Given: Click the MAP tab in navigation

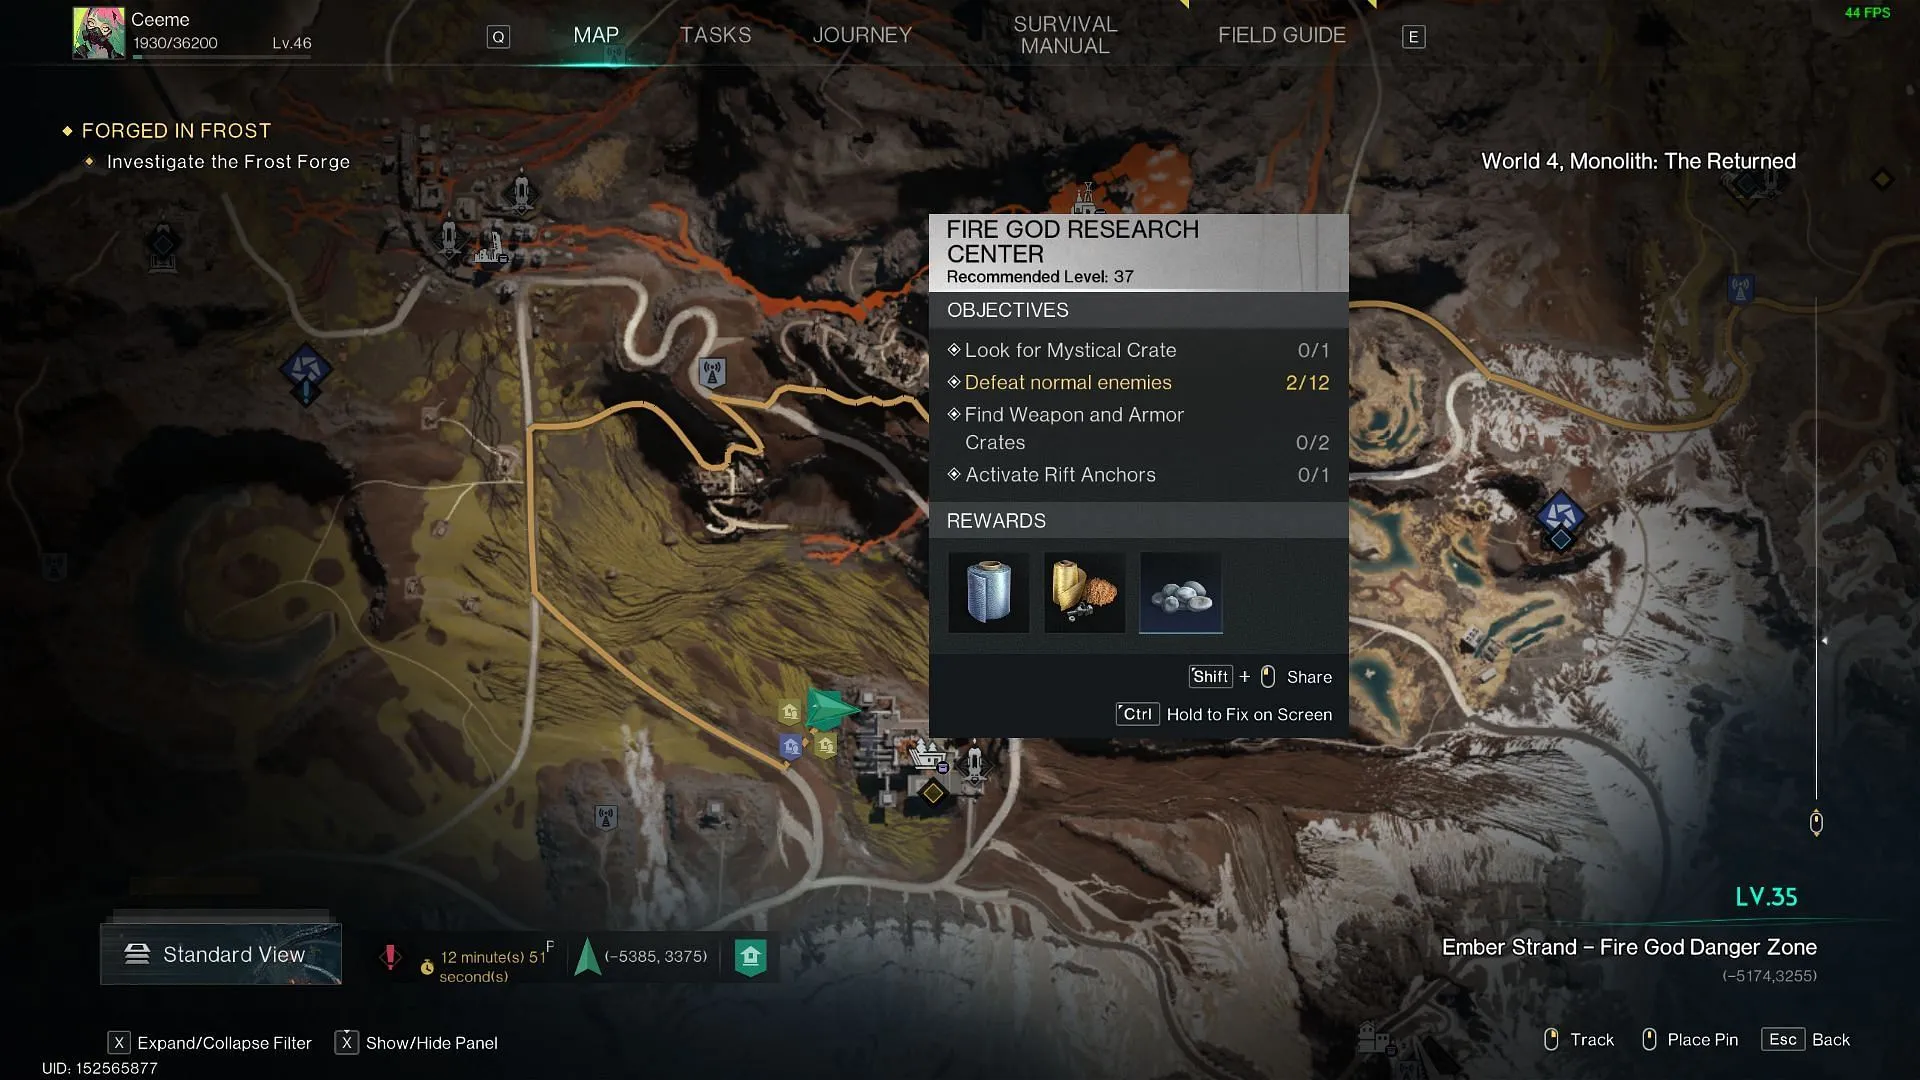Looking at the screenshot, I should pos(596,34).
